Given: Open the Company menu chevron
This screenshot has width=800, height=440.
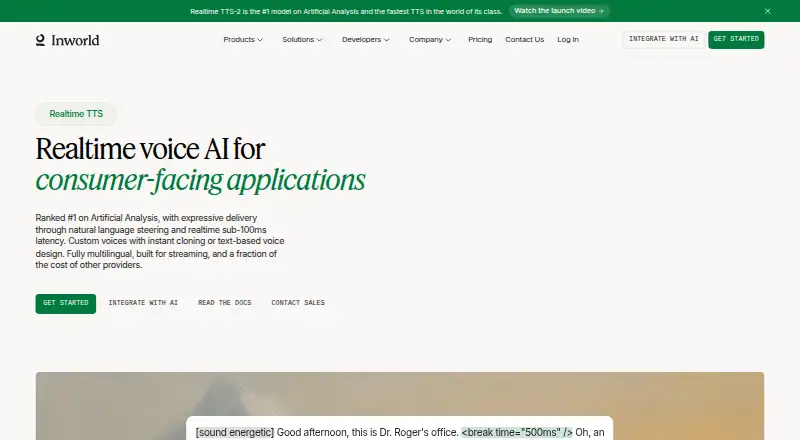Looking at the screenshot, I should (x=448, y=40).
